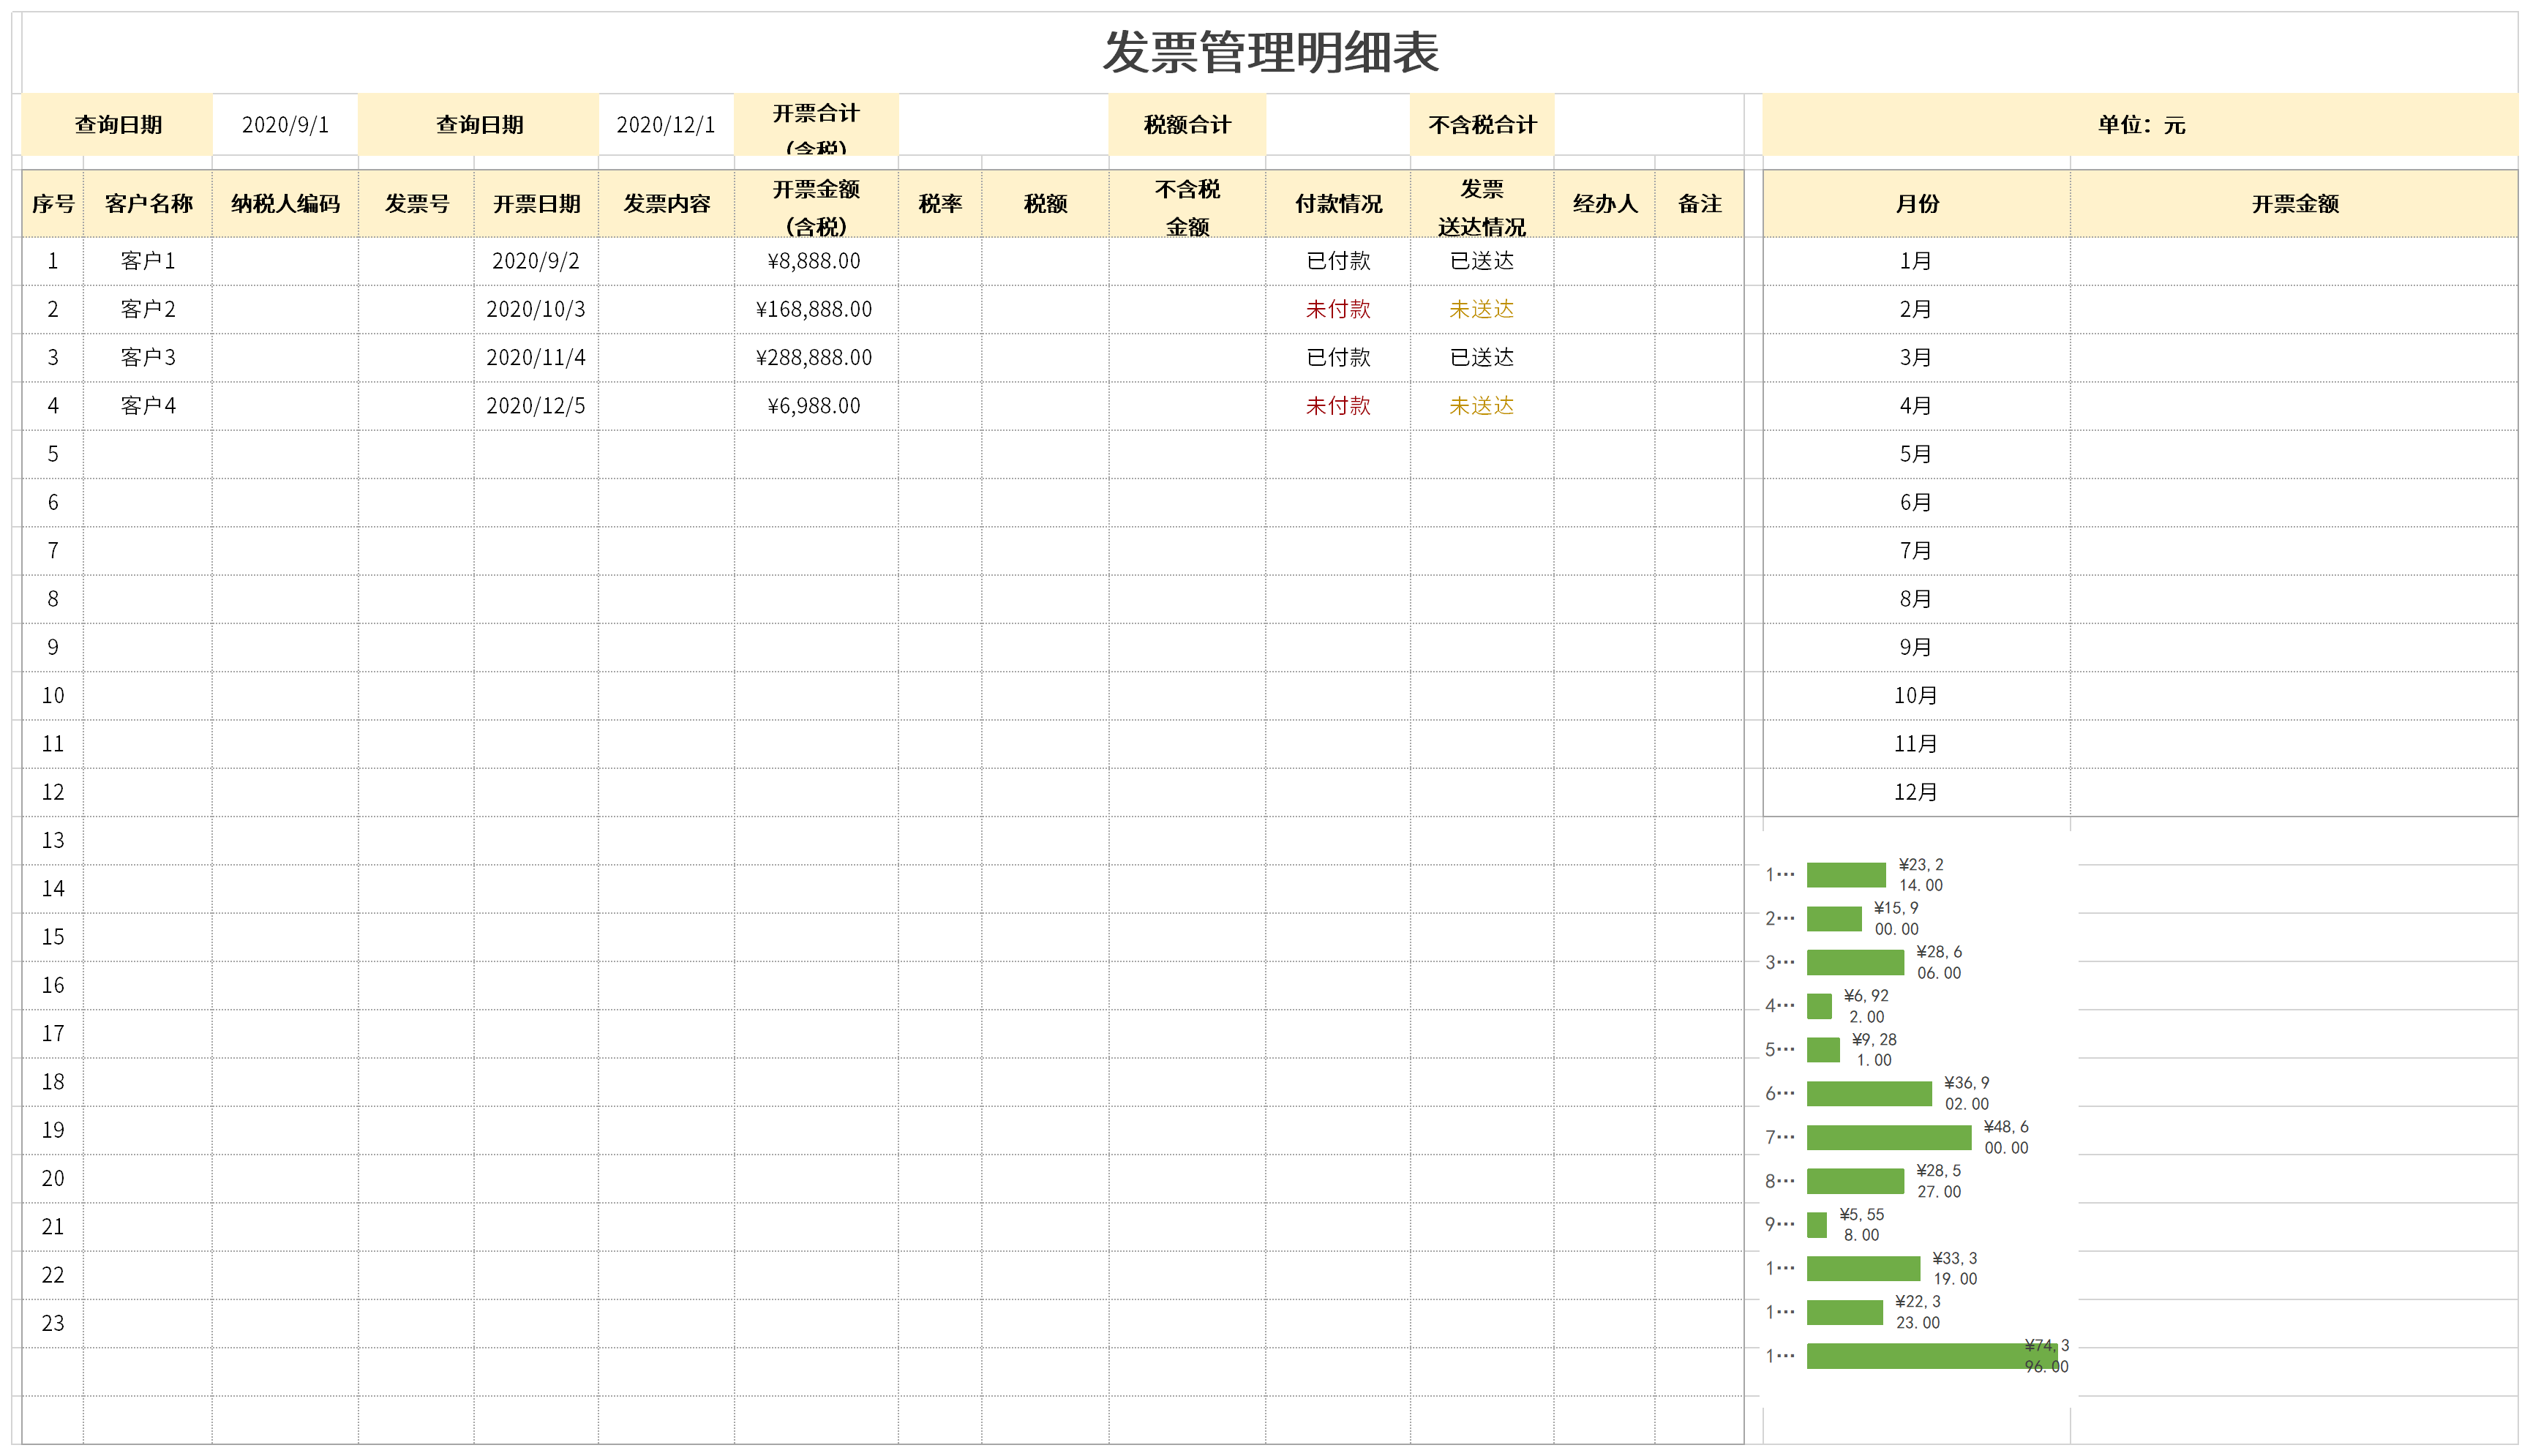Click the 未送达 status for 客户4

tap(1482, 405)
